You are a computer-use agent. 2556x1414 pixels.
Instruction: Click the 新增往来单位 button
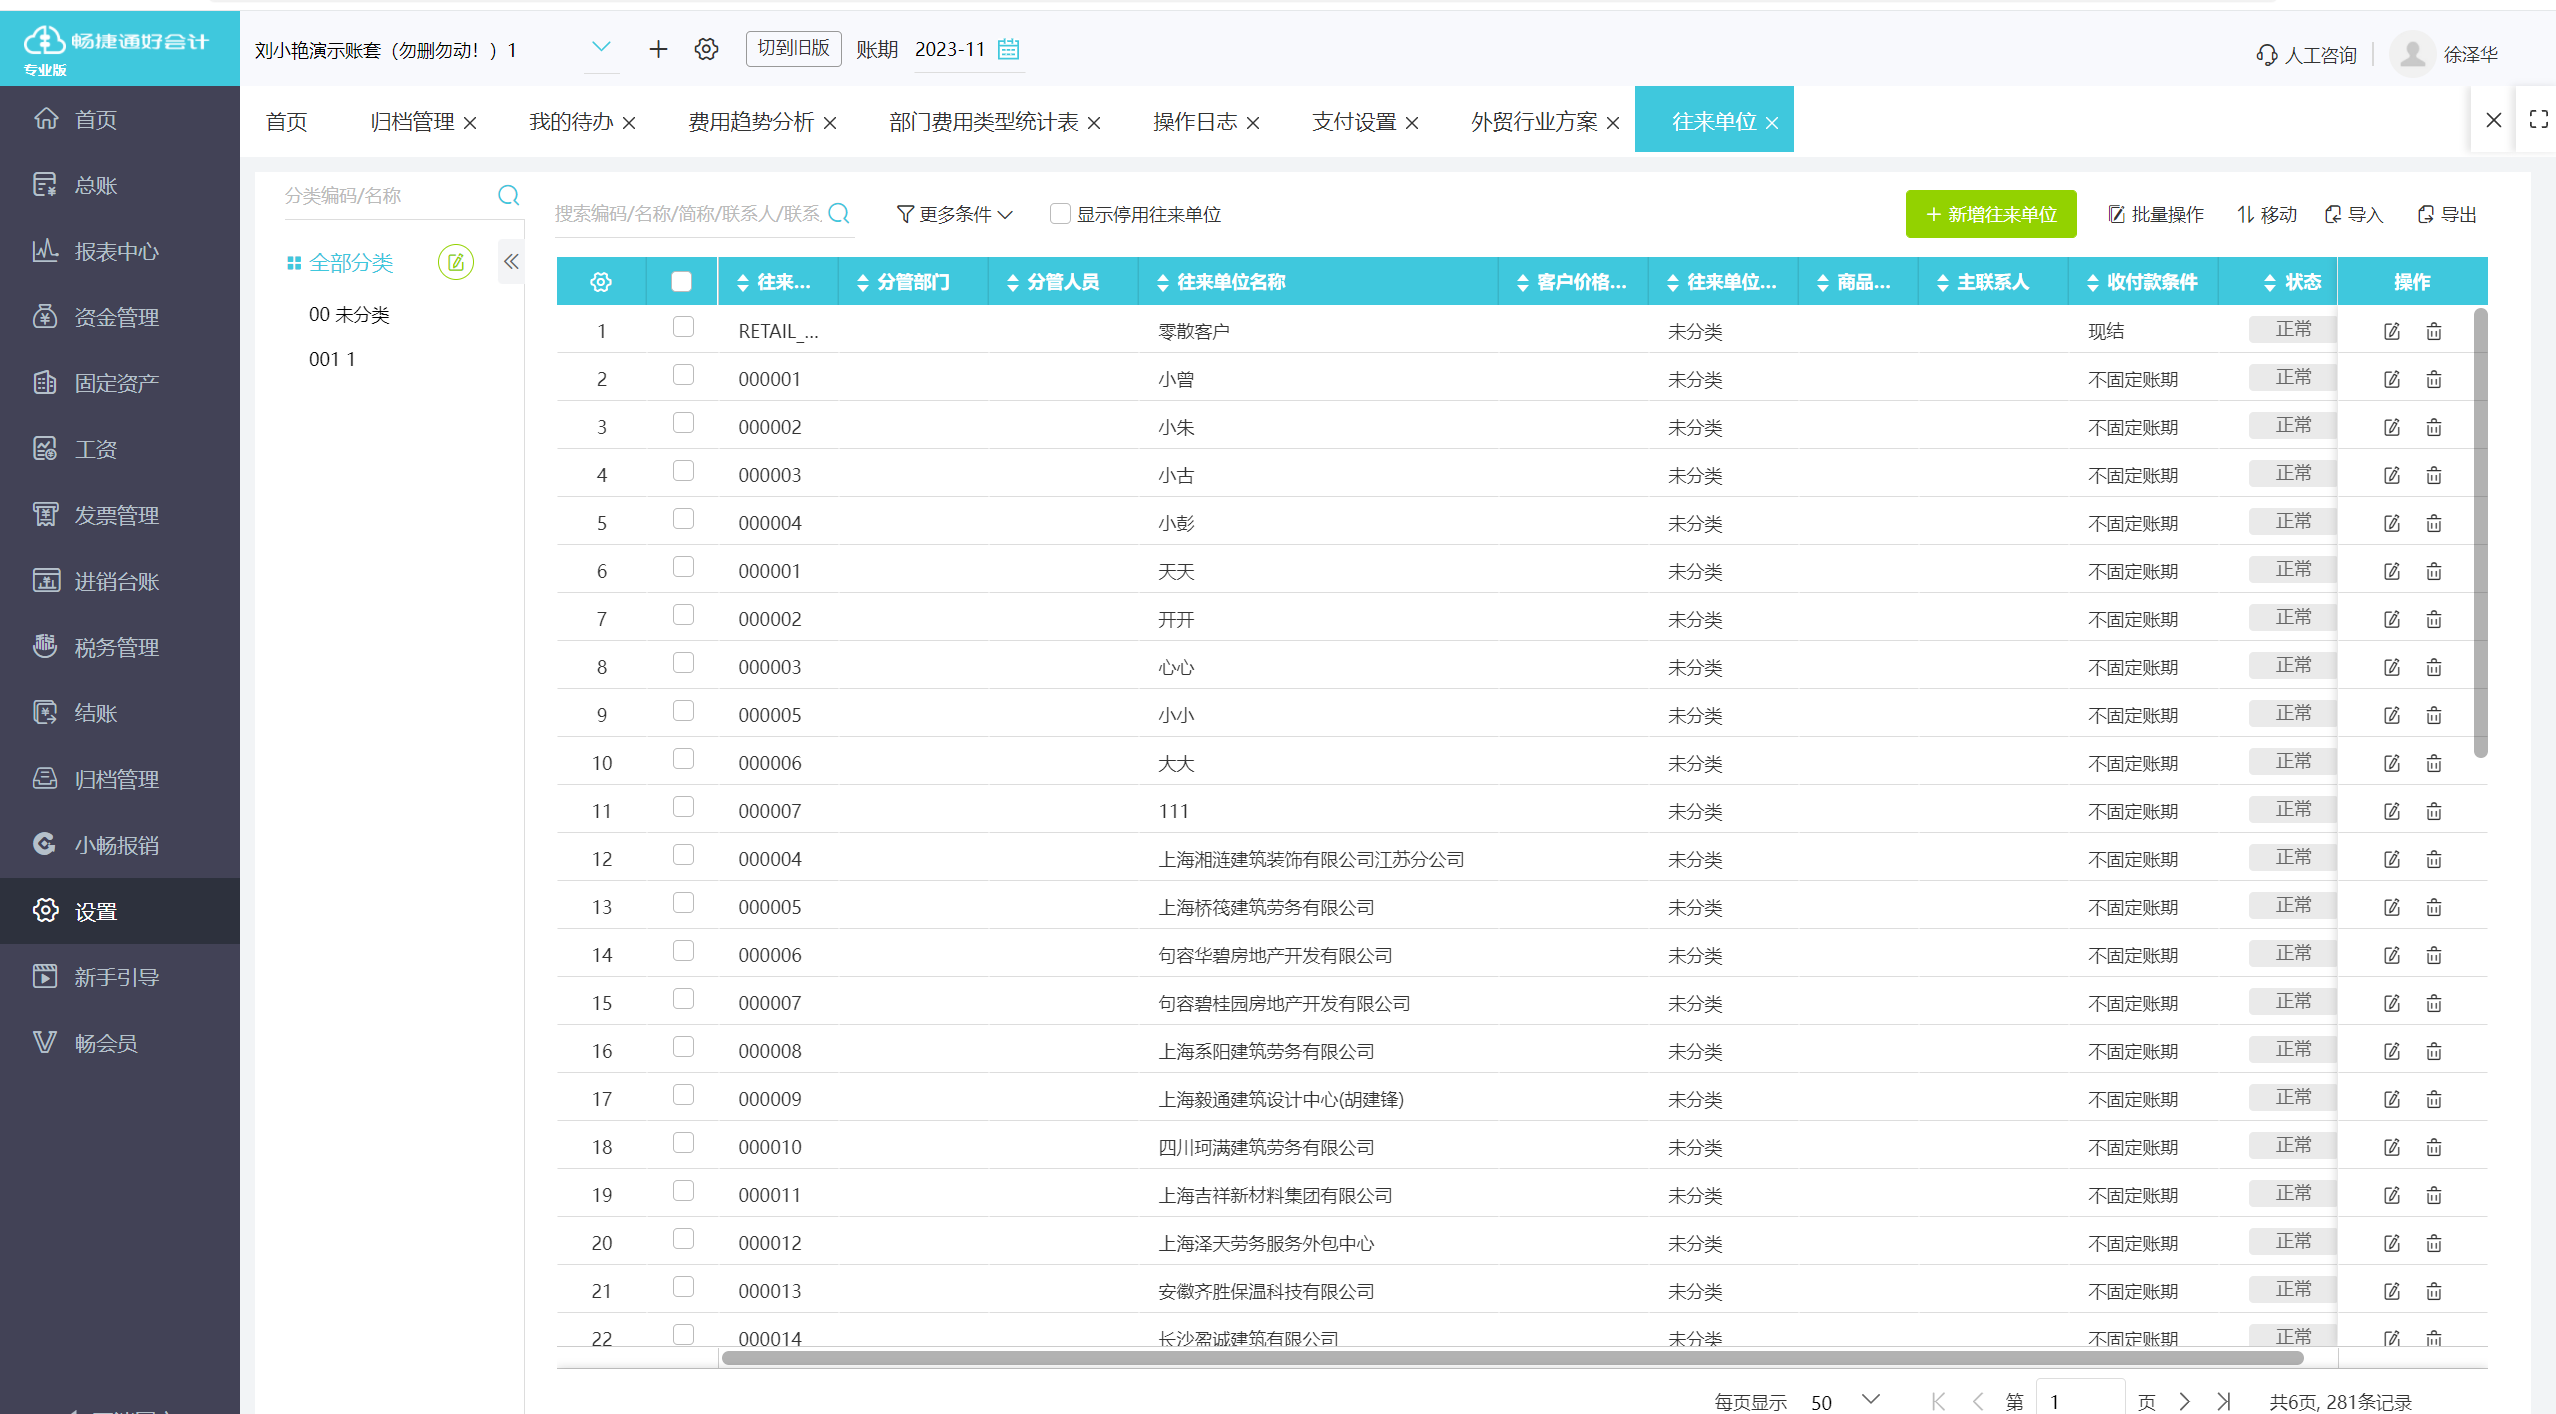(1985, 214)
